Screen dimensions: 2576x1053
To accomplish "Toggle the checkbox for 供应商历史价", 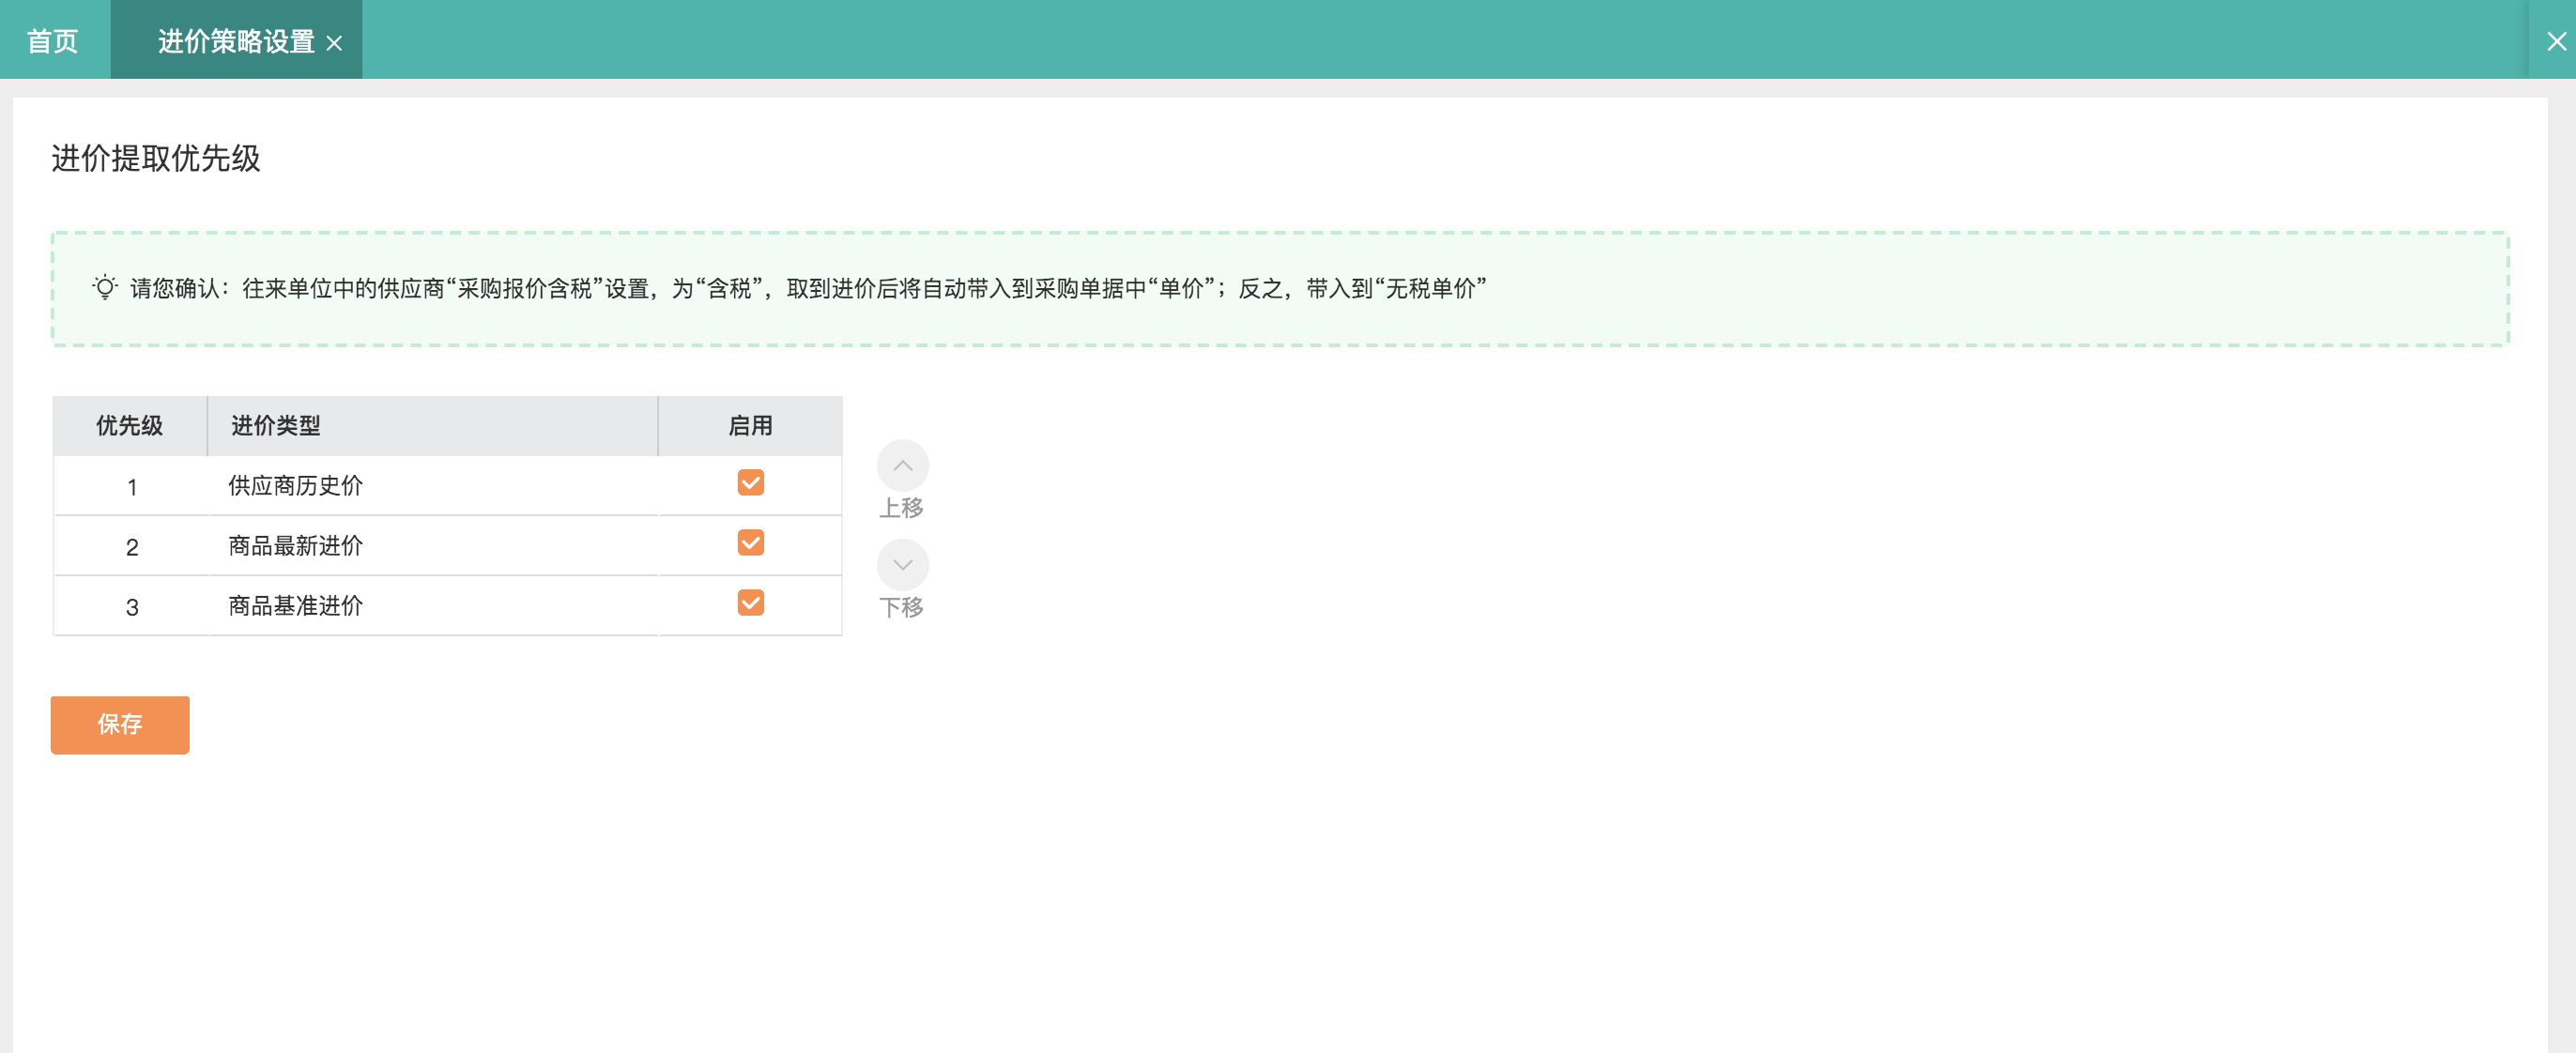I will pos(749,483).
